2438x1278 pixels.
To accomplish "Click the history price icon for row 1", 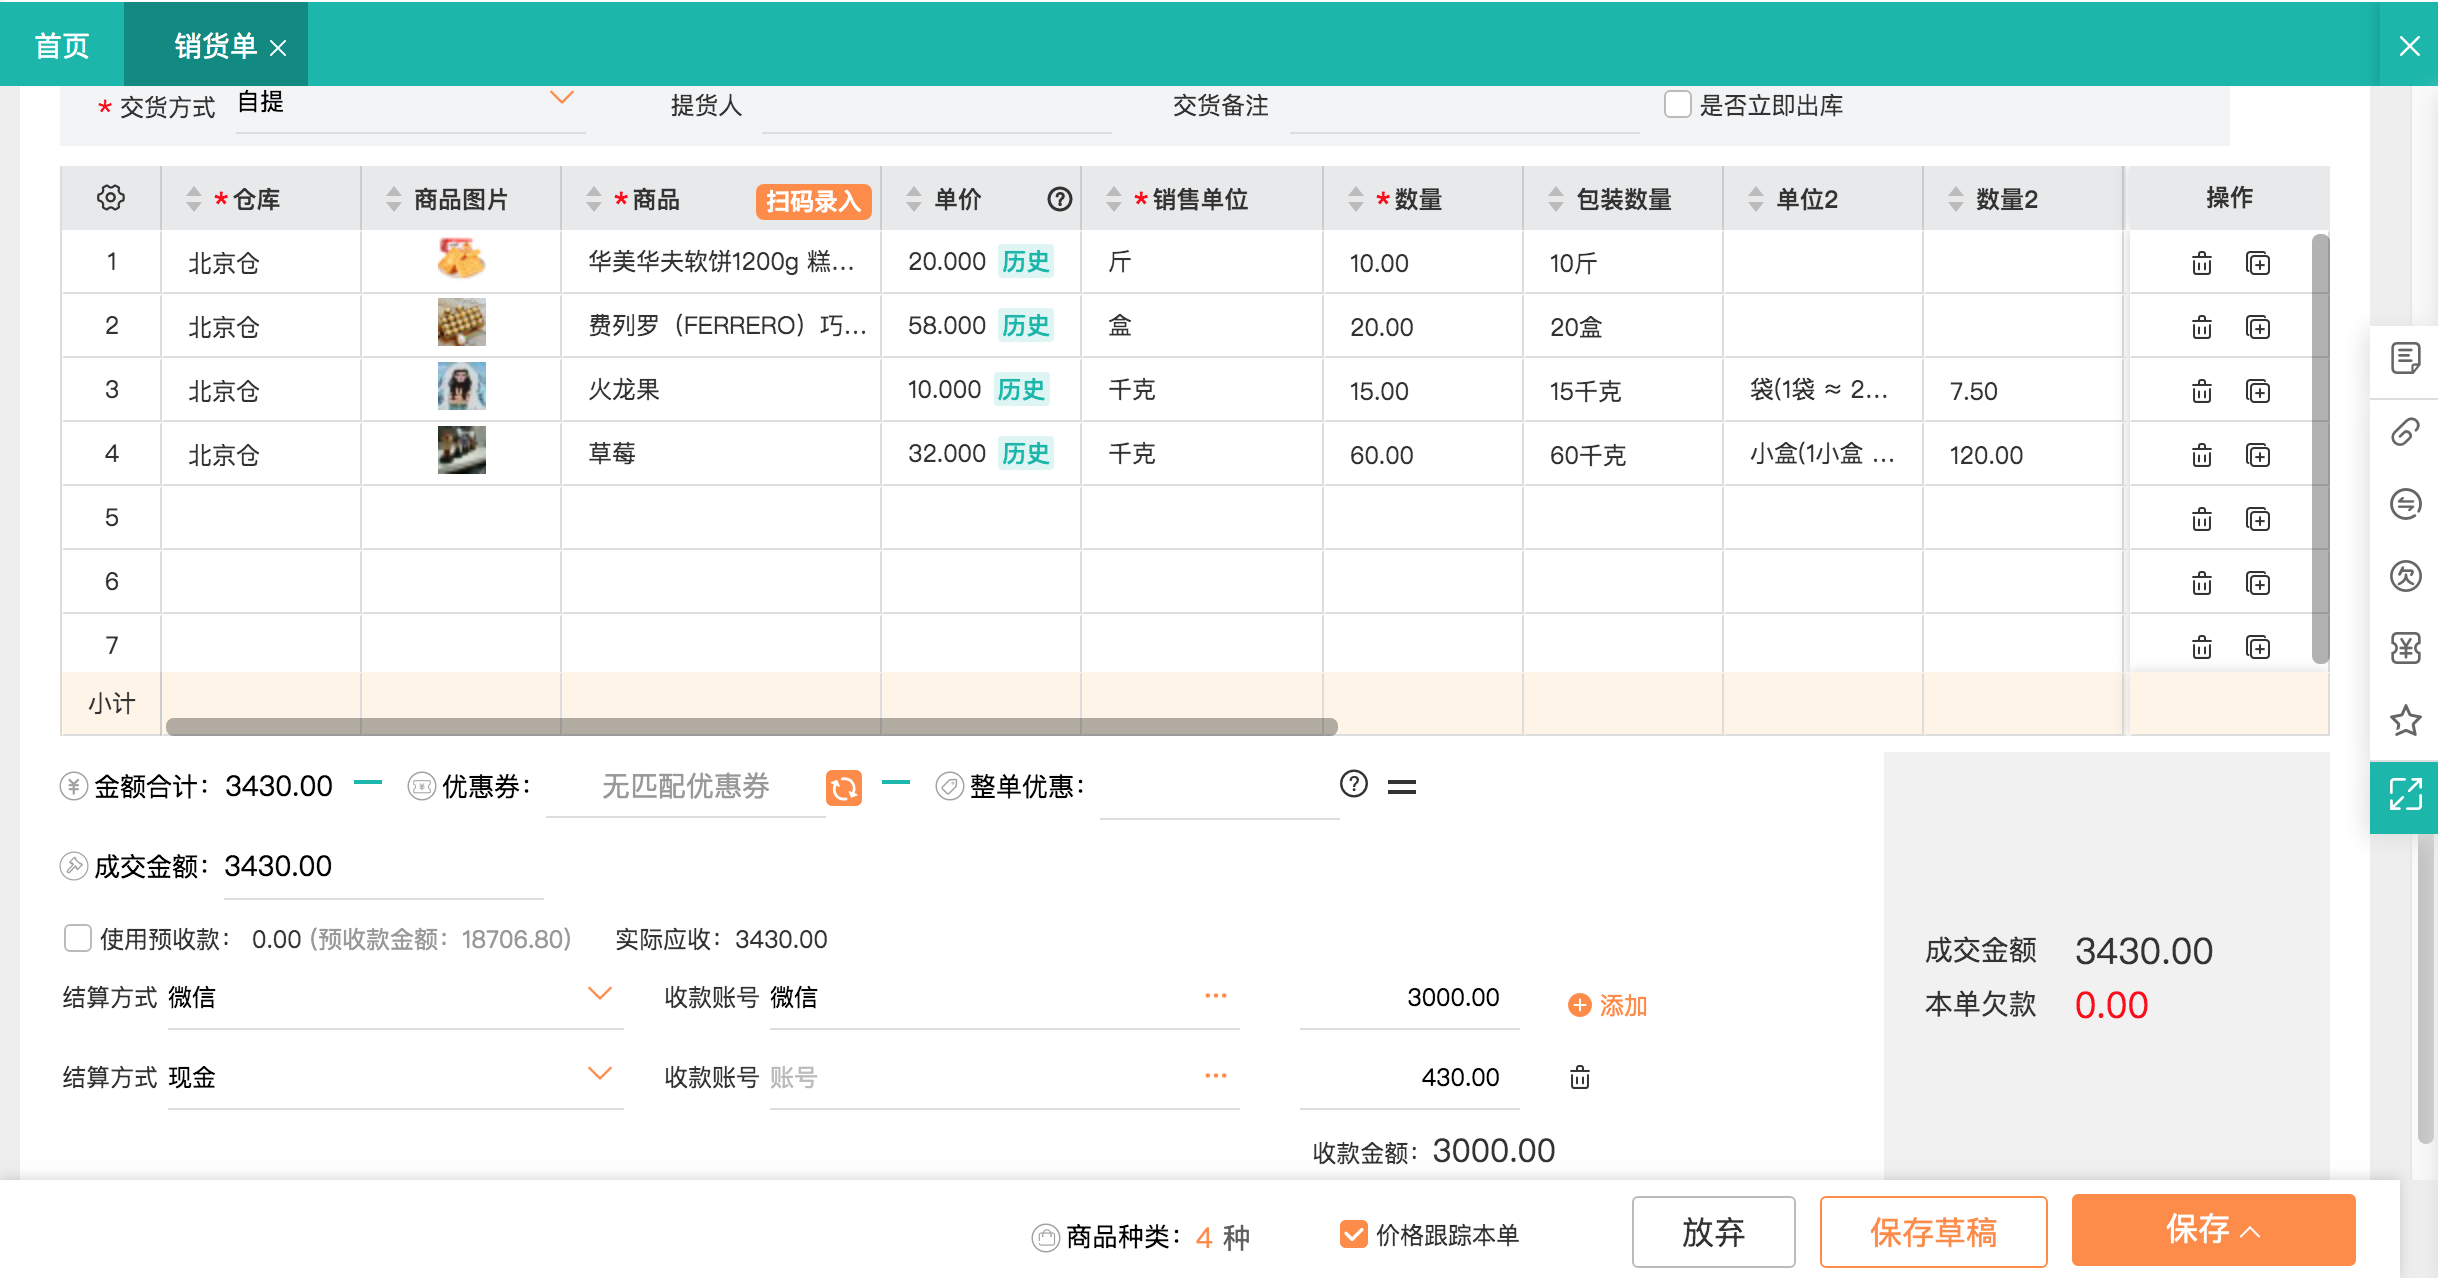I will point(1026,261).
